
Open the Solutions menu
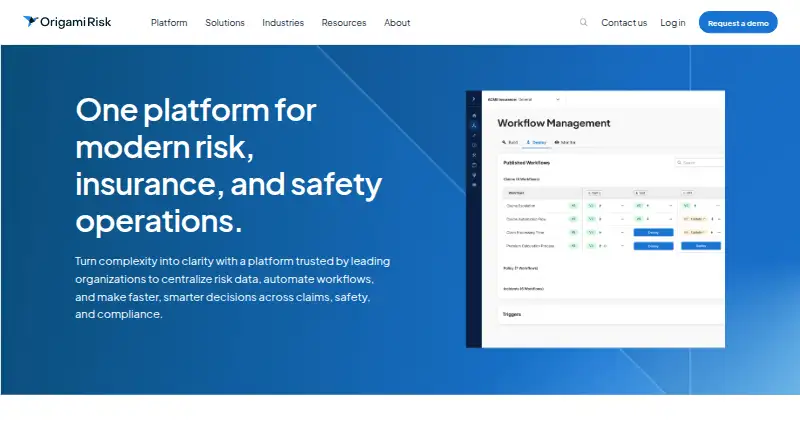coord(224,23)
